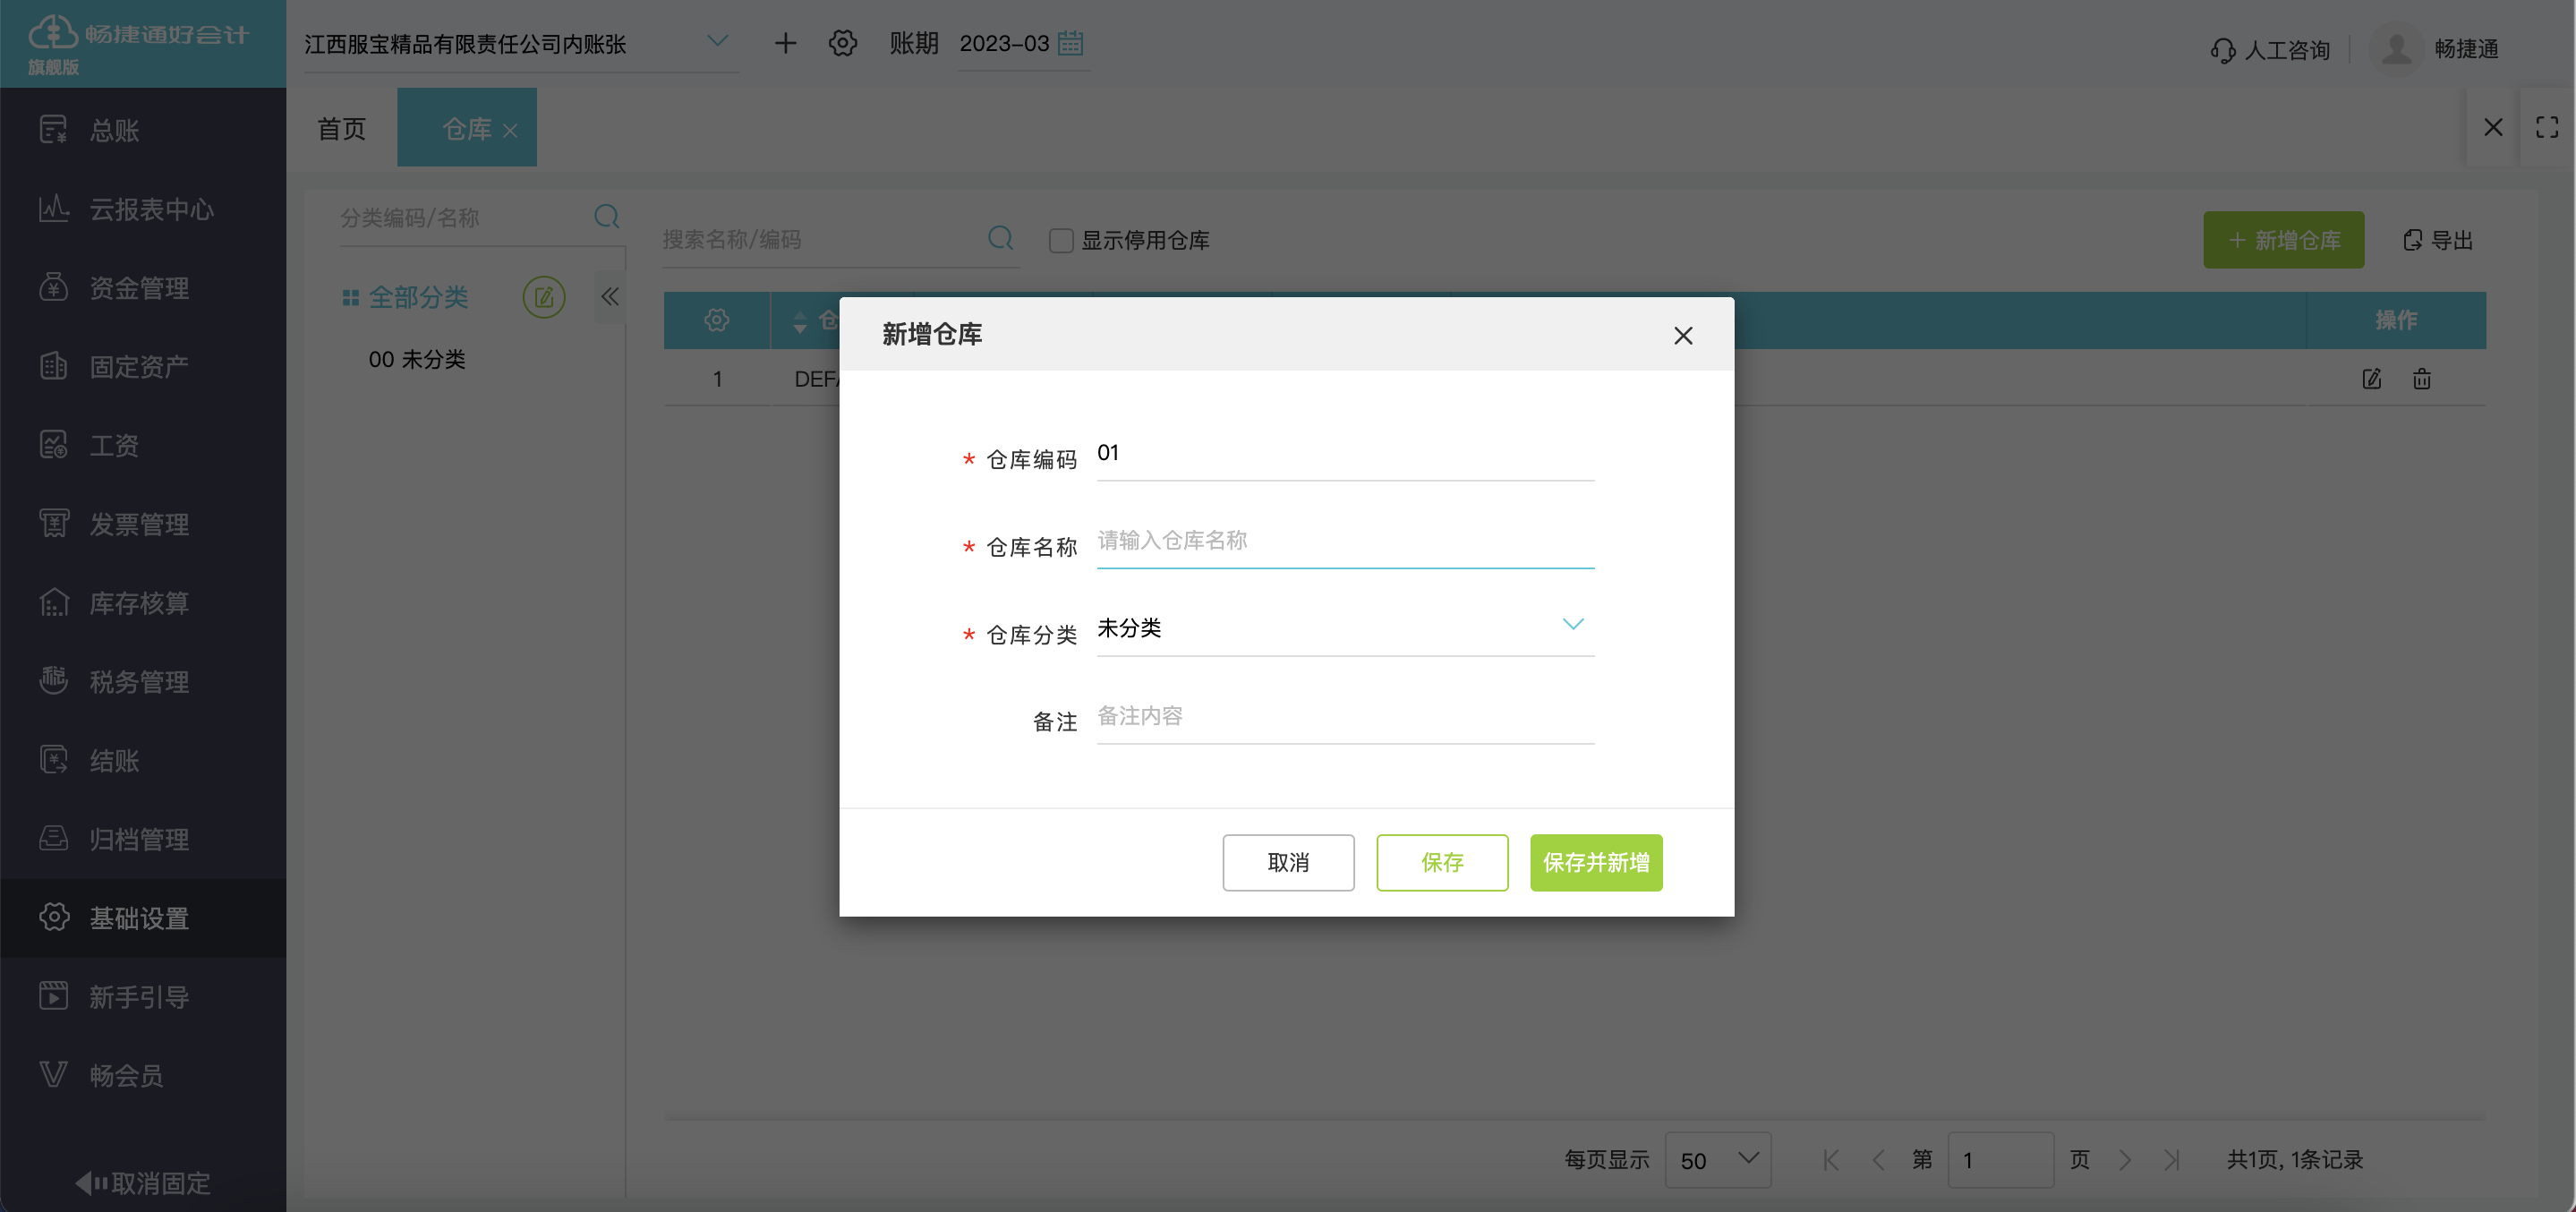Expand 账期 date picker 2023-03
Image resolution: width=2576 pixels, height=1212 pixels.
pyautogui.click(x=1070, y=45)
